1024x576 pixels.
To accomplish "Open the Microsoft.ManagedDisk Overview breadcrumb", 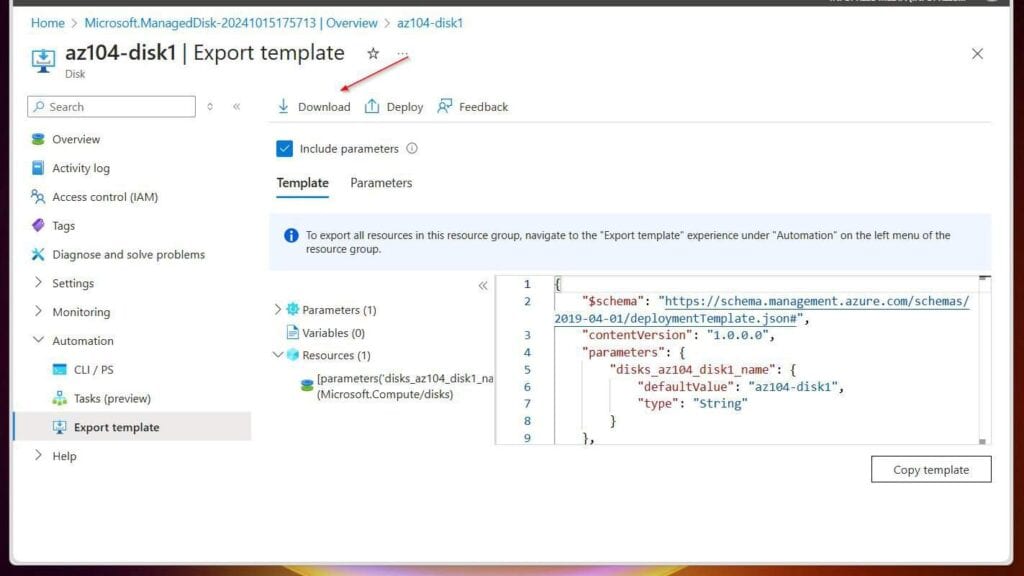I will point(231,23).
